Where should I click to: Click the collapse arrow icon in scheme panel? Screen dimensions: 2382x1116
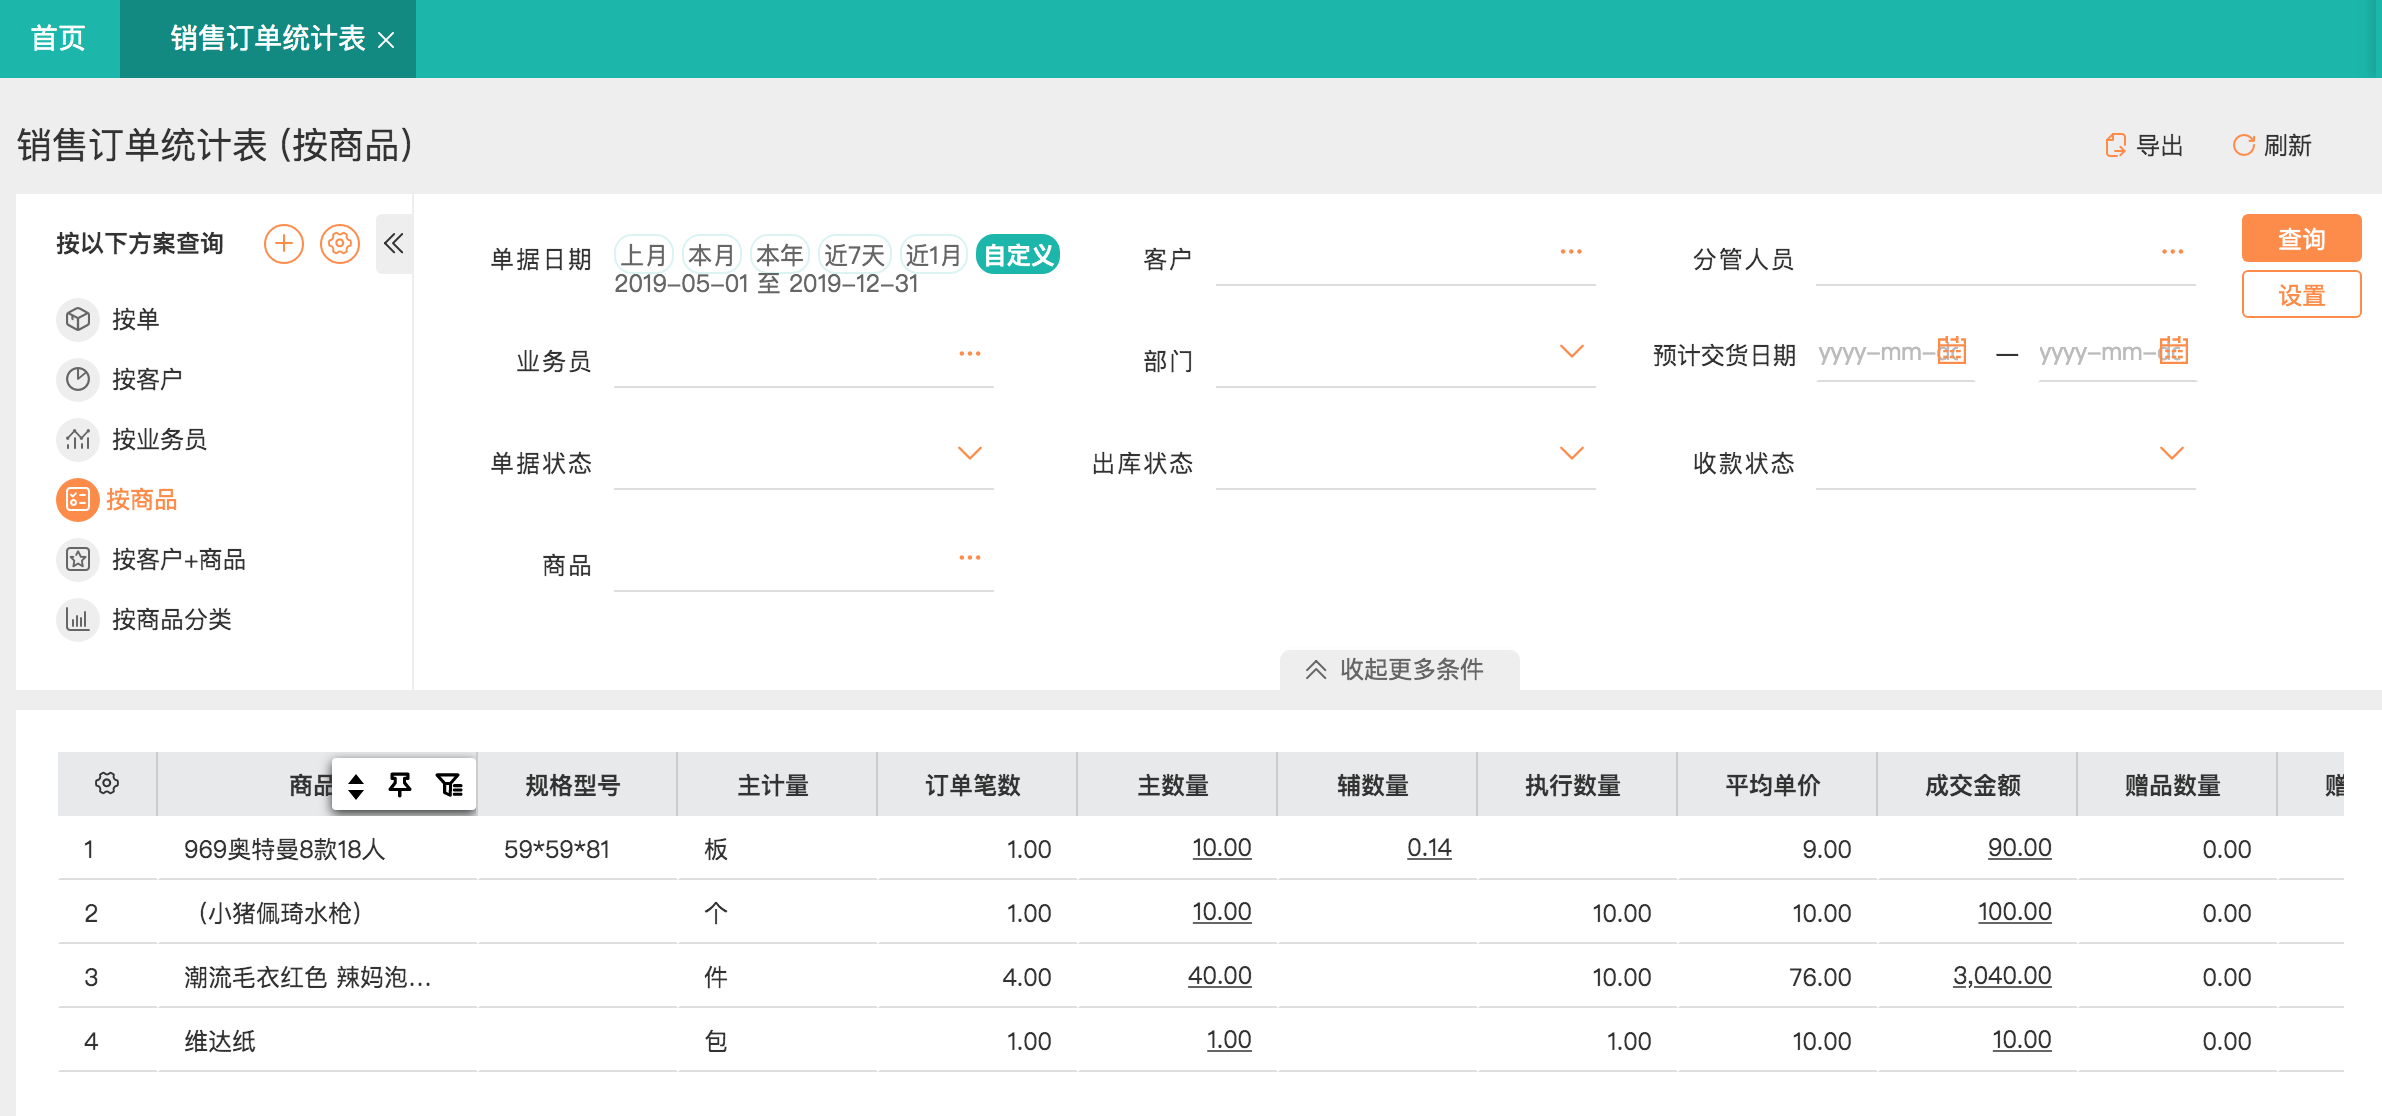390,244
